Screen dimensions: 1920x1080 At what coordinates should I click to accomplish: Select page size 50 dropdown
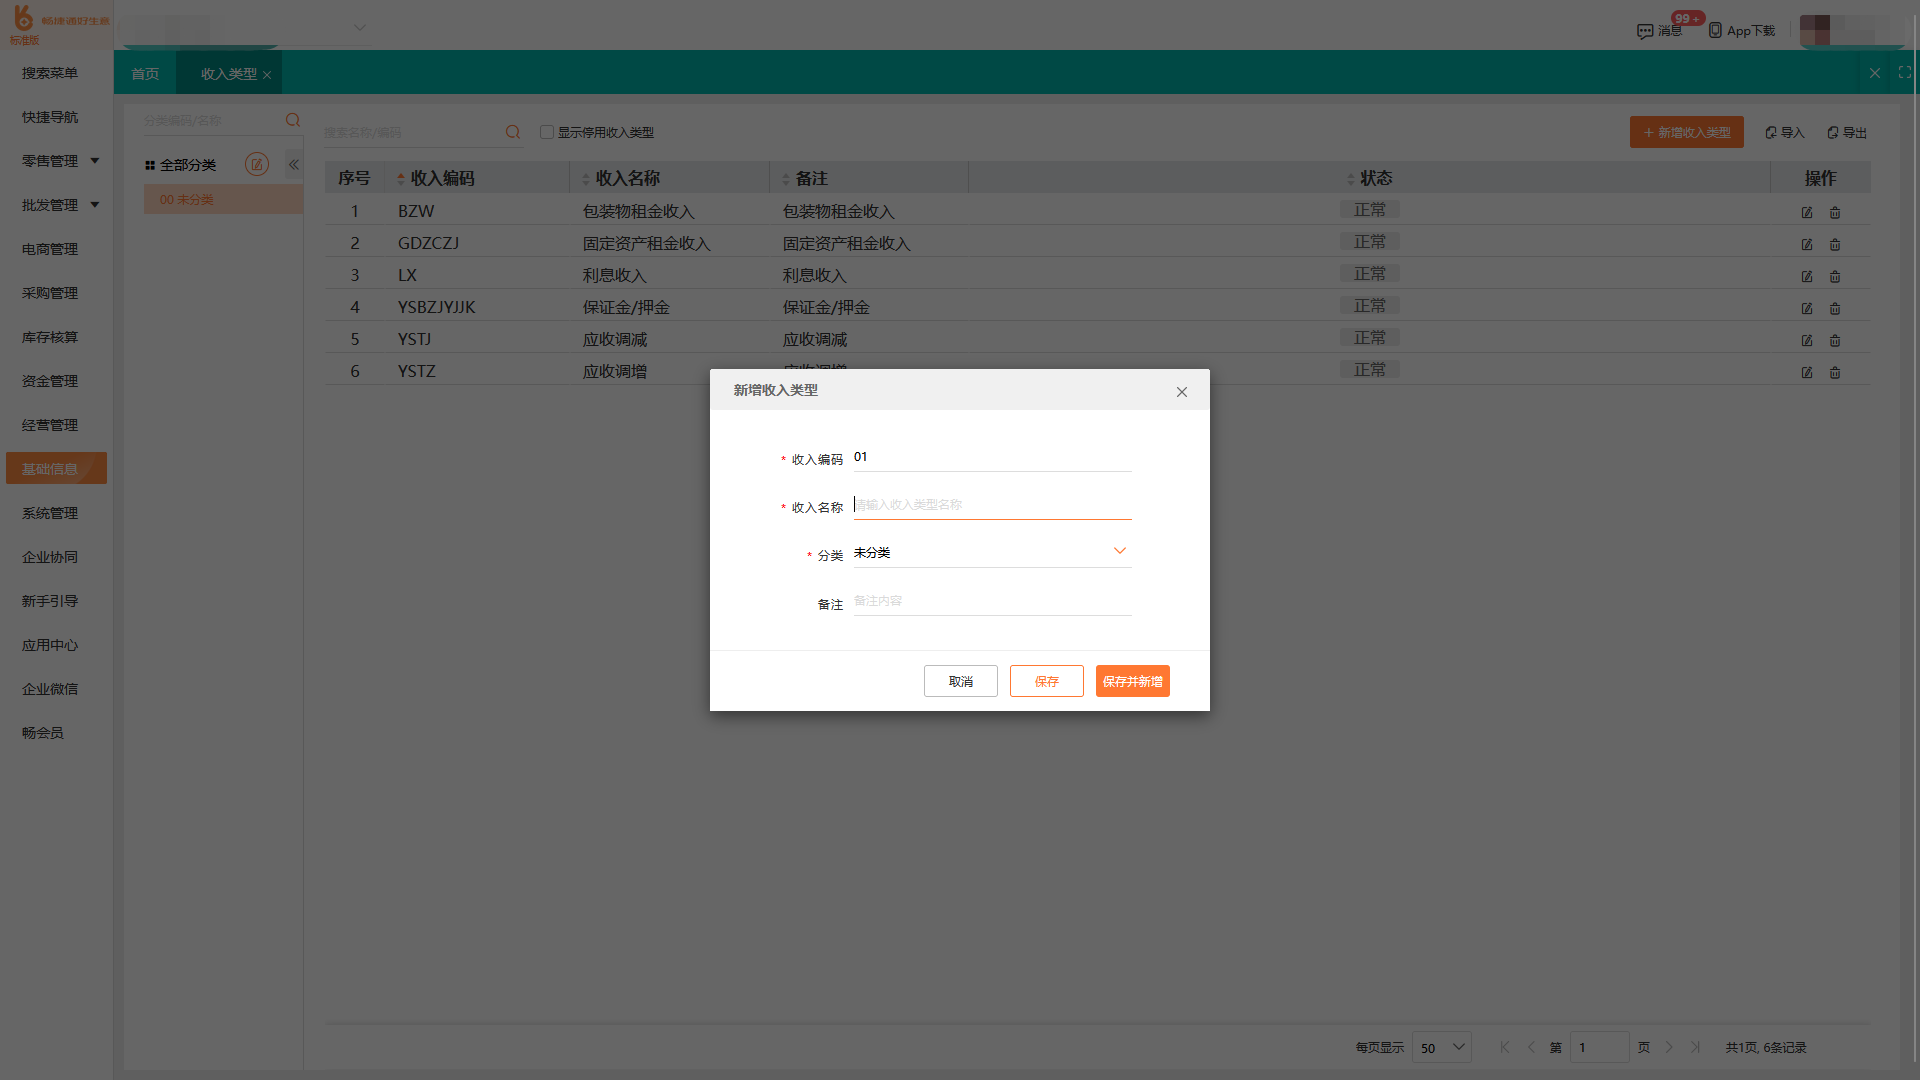(x=1439, y=1046)
